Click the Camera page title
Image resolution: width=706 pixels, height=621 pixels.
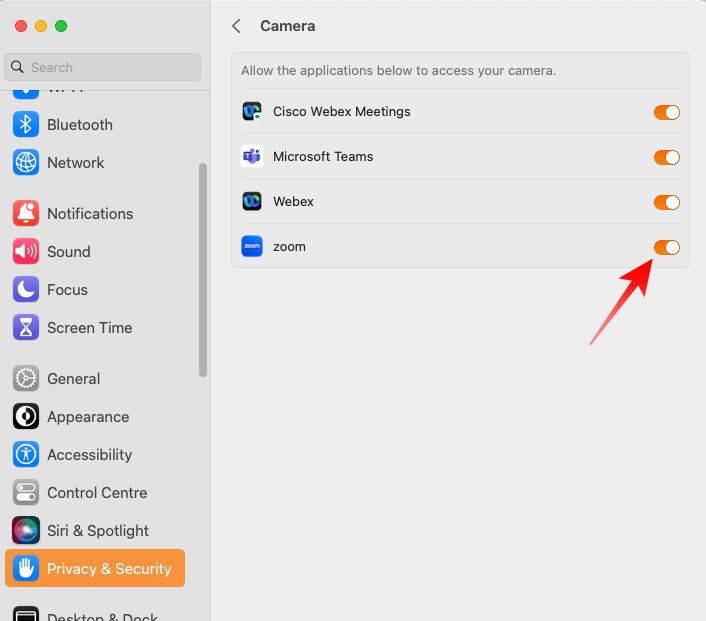coord(287,26)
